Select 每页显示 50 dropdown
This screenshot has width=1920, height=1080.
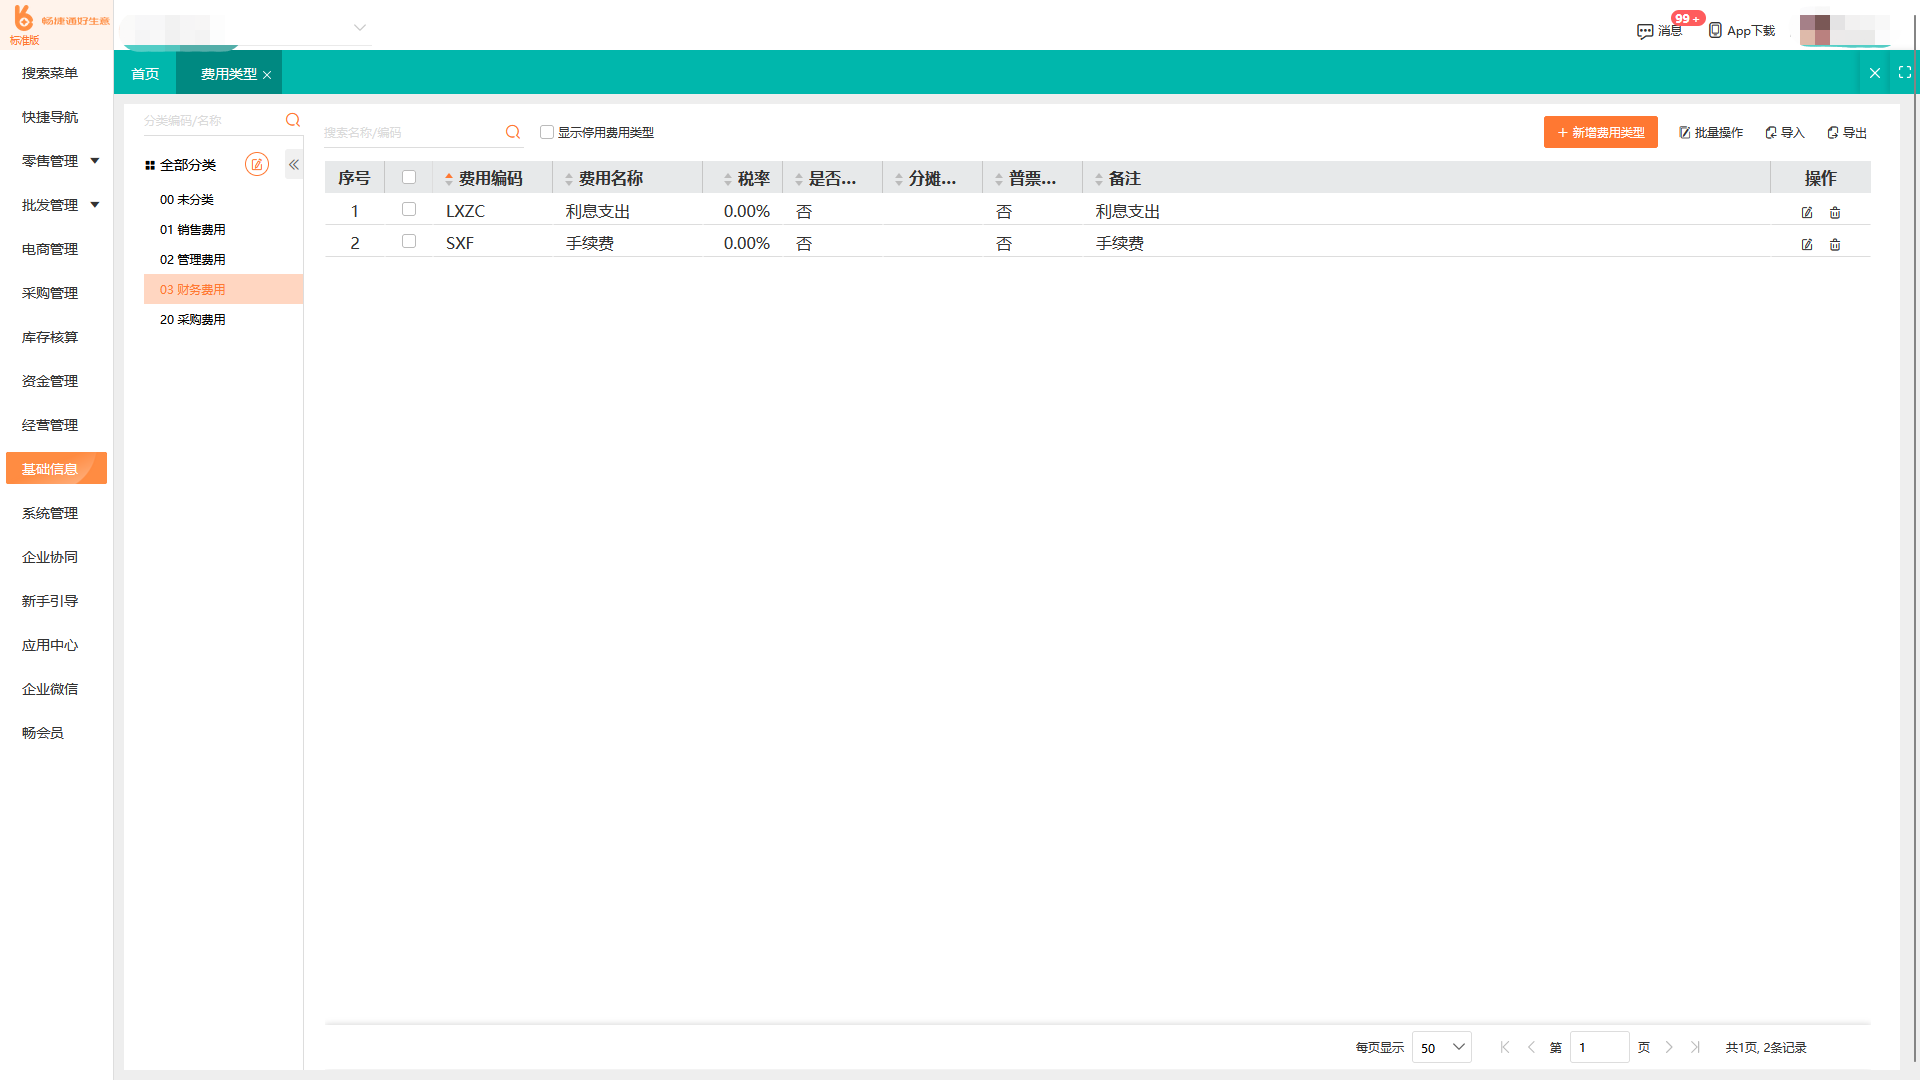click(x=1440, y=1047)
